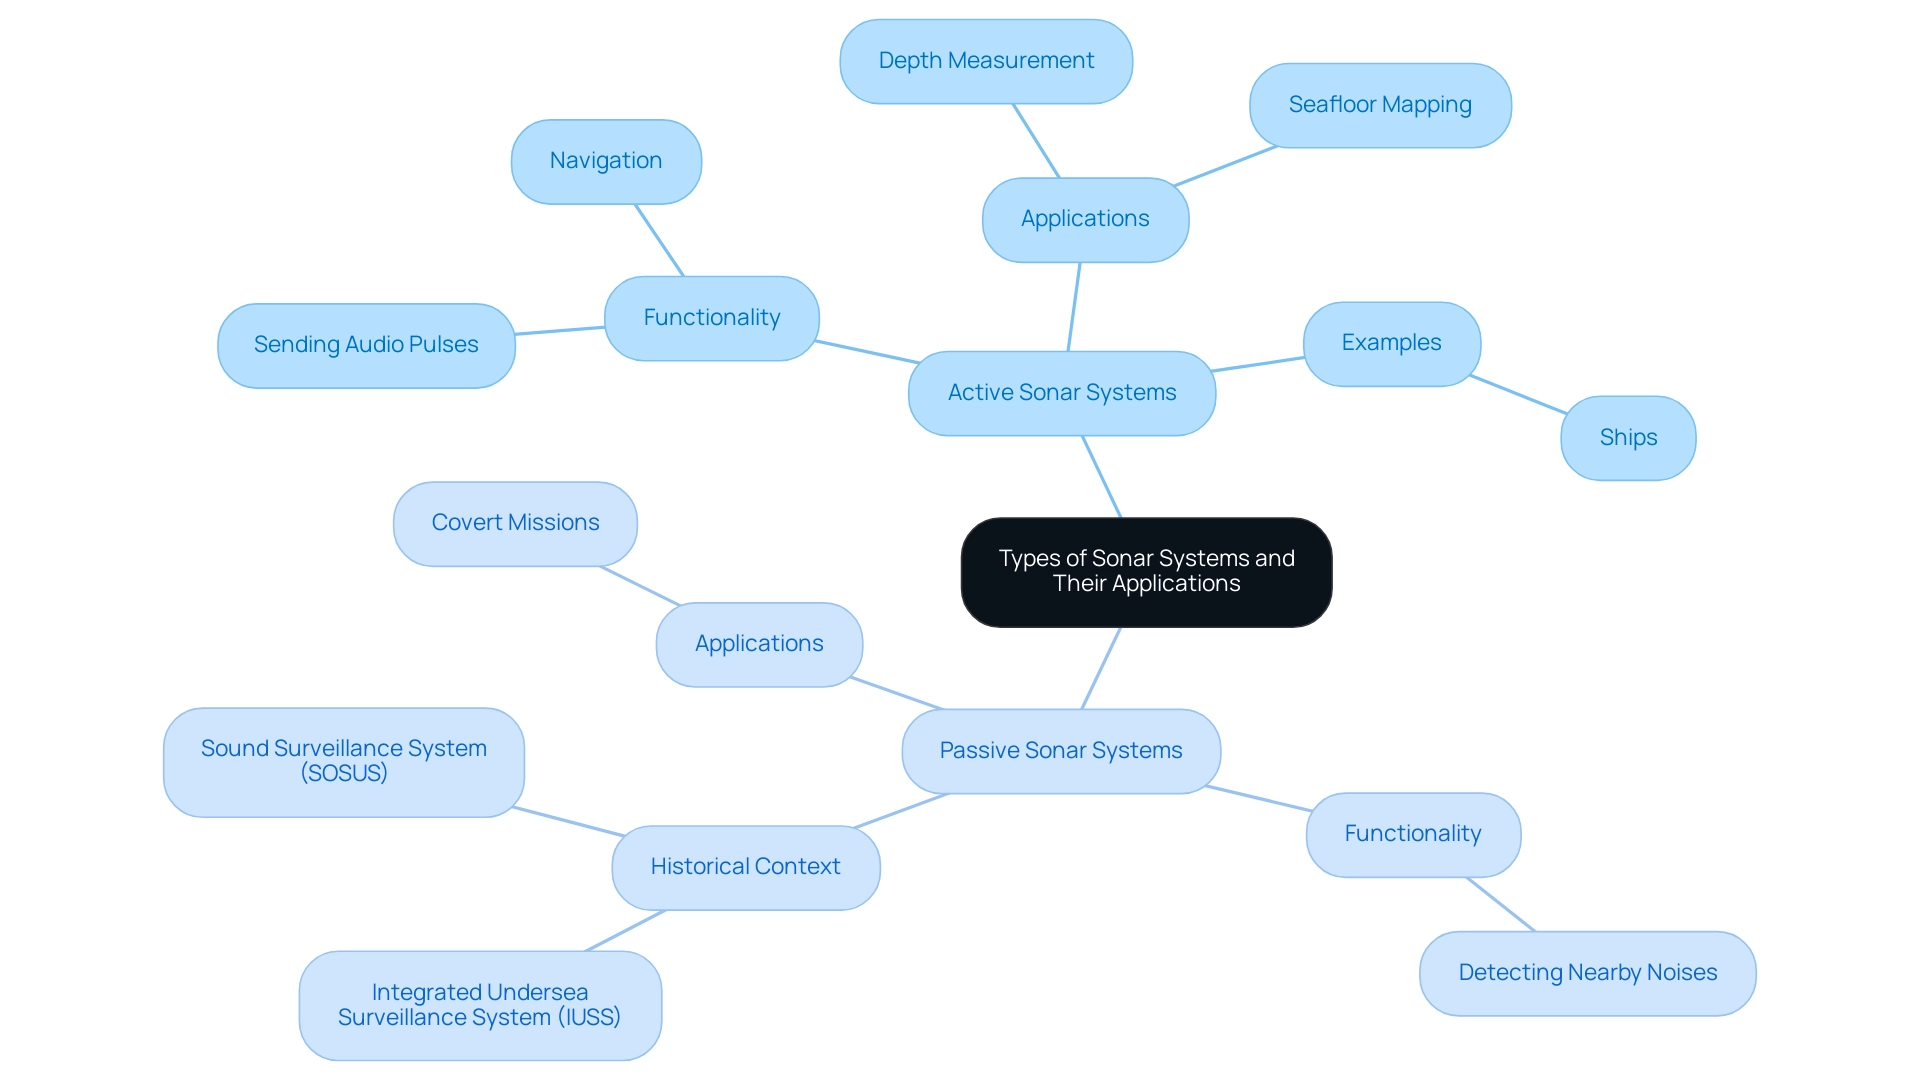Viewport: 1920px width, 1083px height.
Task: Expand the Applications node under Passive Sonar
Action: pos(758,641)
